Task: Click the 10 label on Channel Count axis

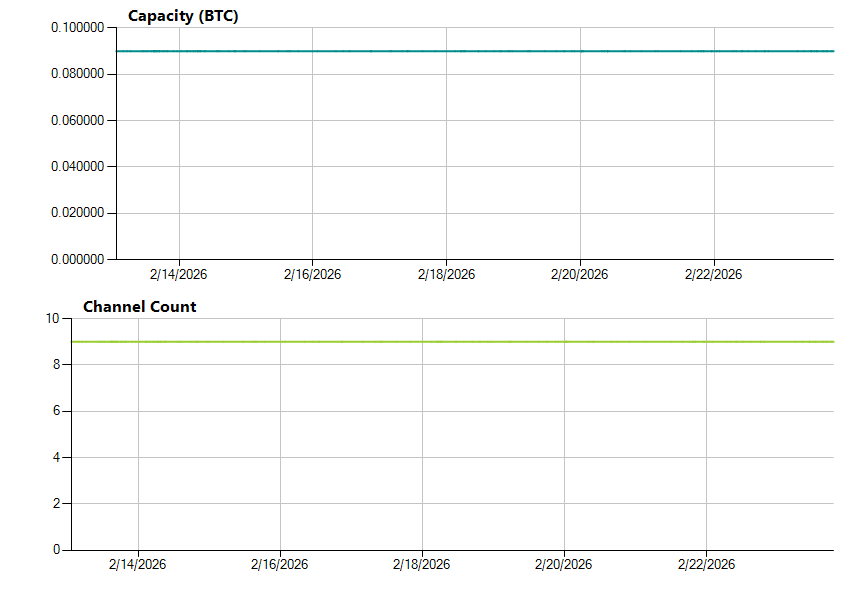Action: coord(53,319)
